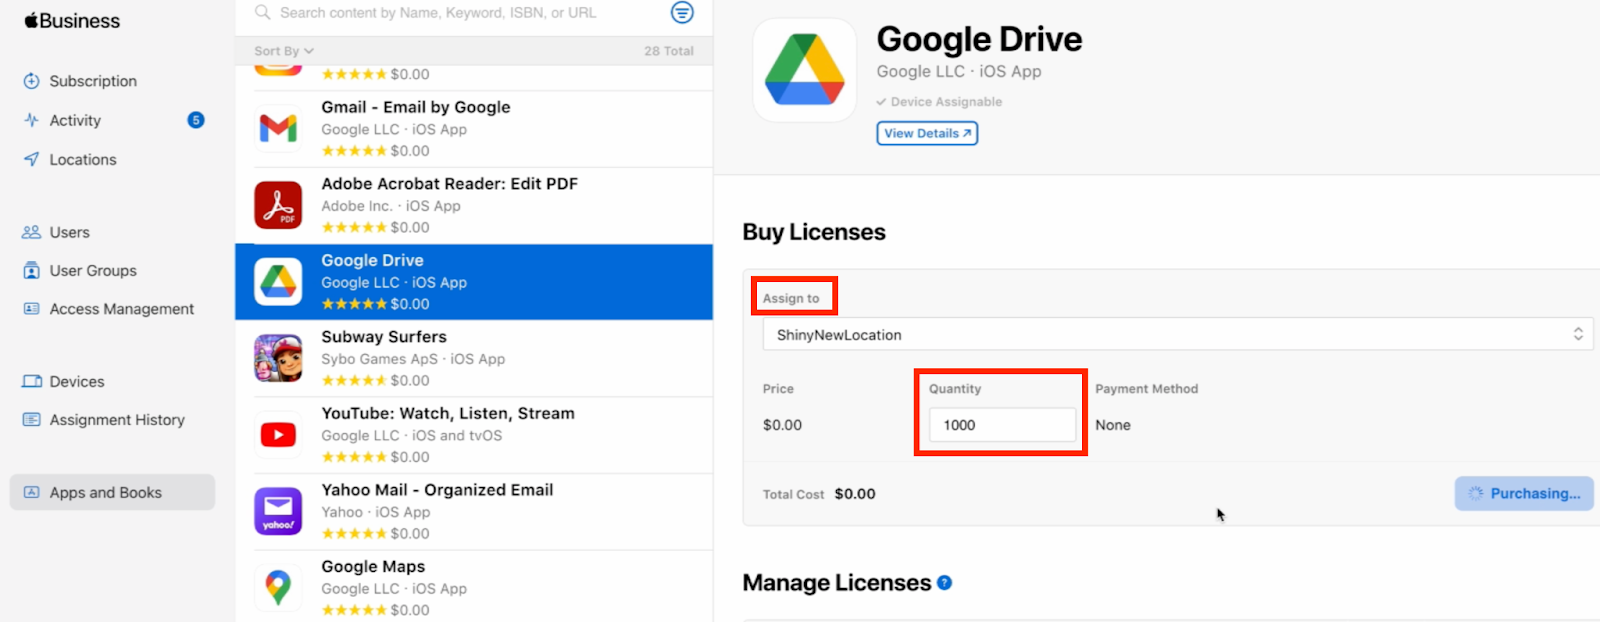Click the content search field
The height and width of the screenshot is (622, 1600).
pyautogui.click(x=460, y=13)
